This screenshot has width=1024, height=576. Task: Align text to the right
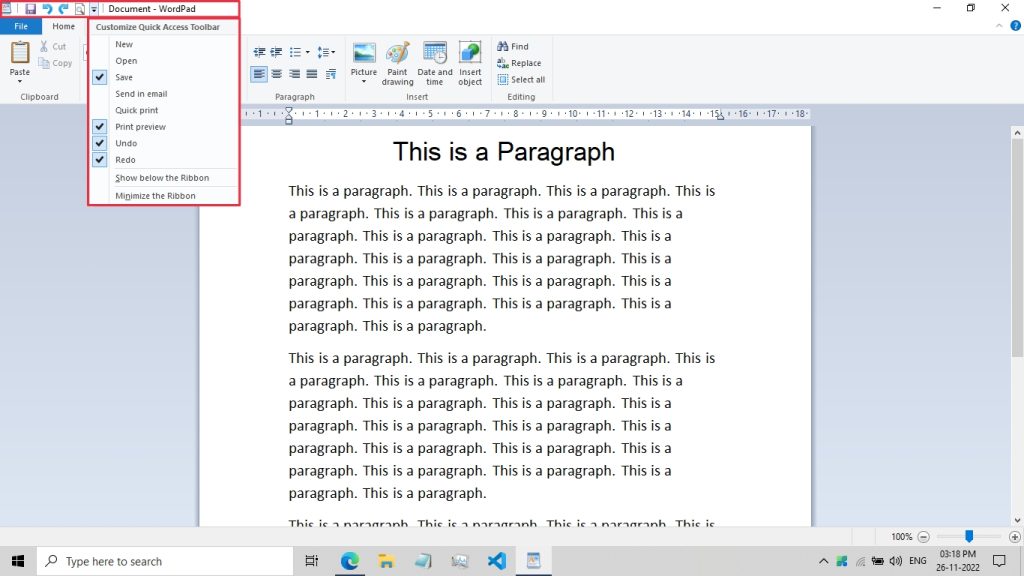pos(295,74)
